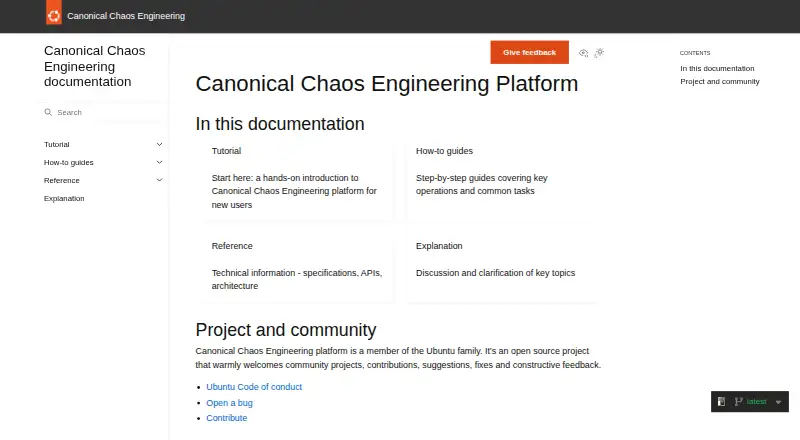Click the search magnifier icon in the sidebar
800x440 pixels.
[x=48, y=112]
